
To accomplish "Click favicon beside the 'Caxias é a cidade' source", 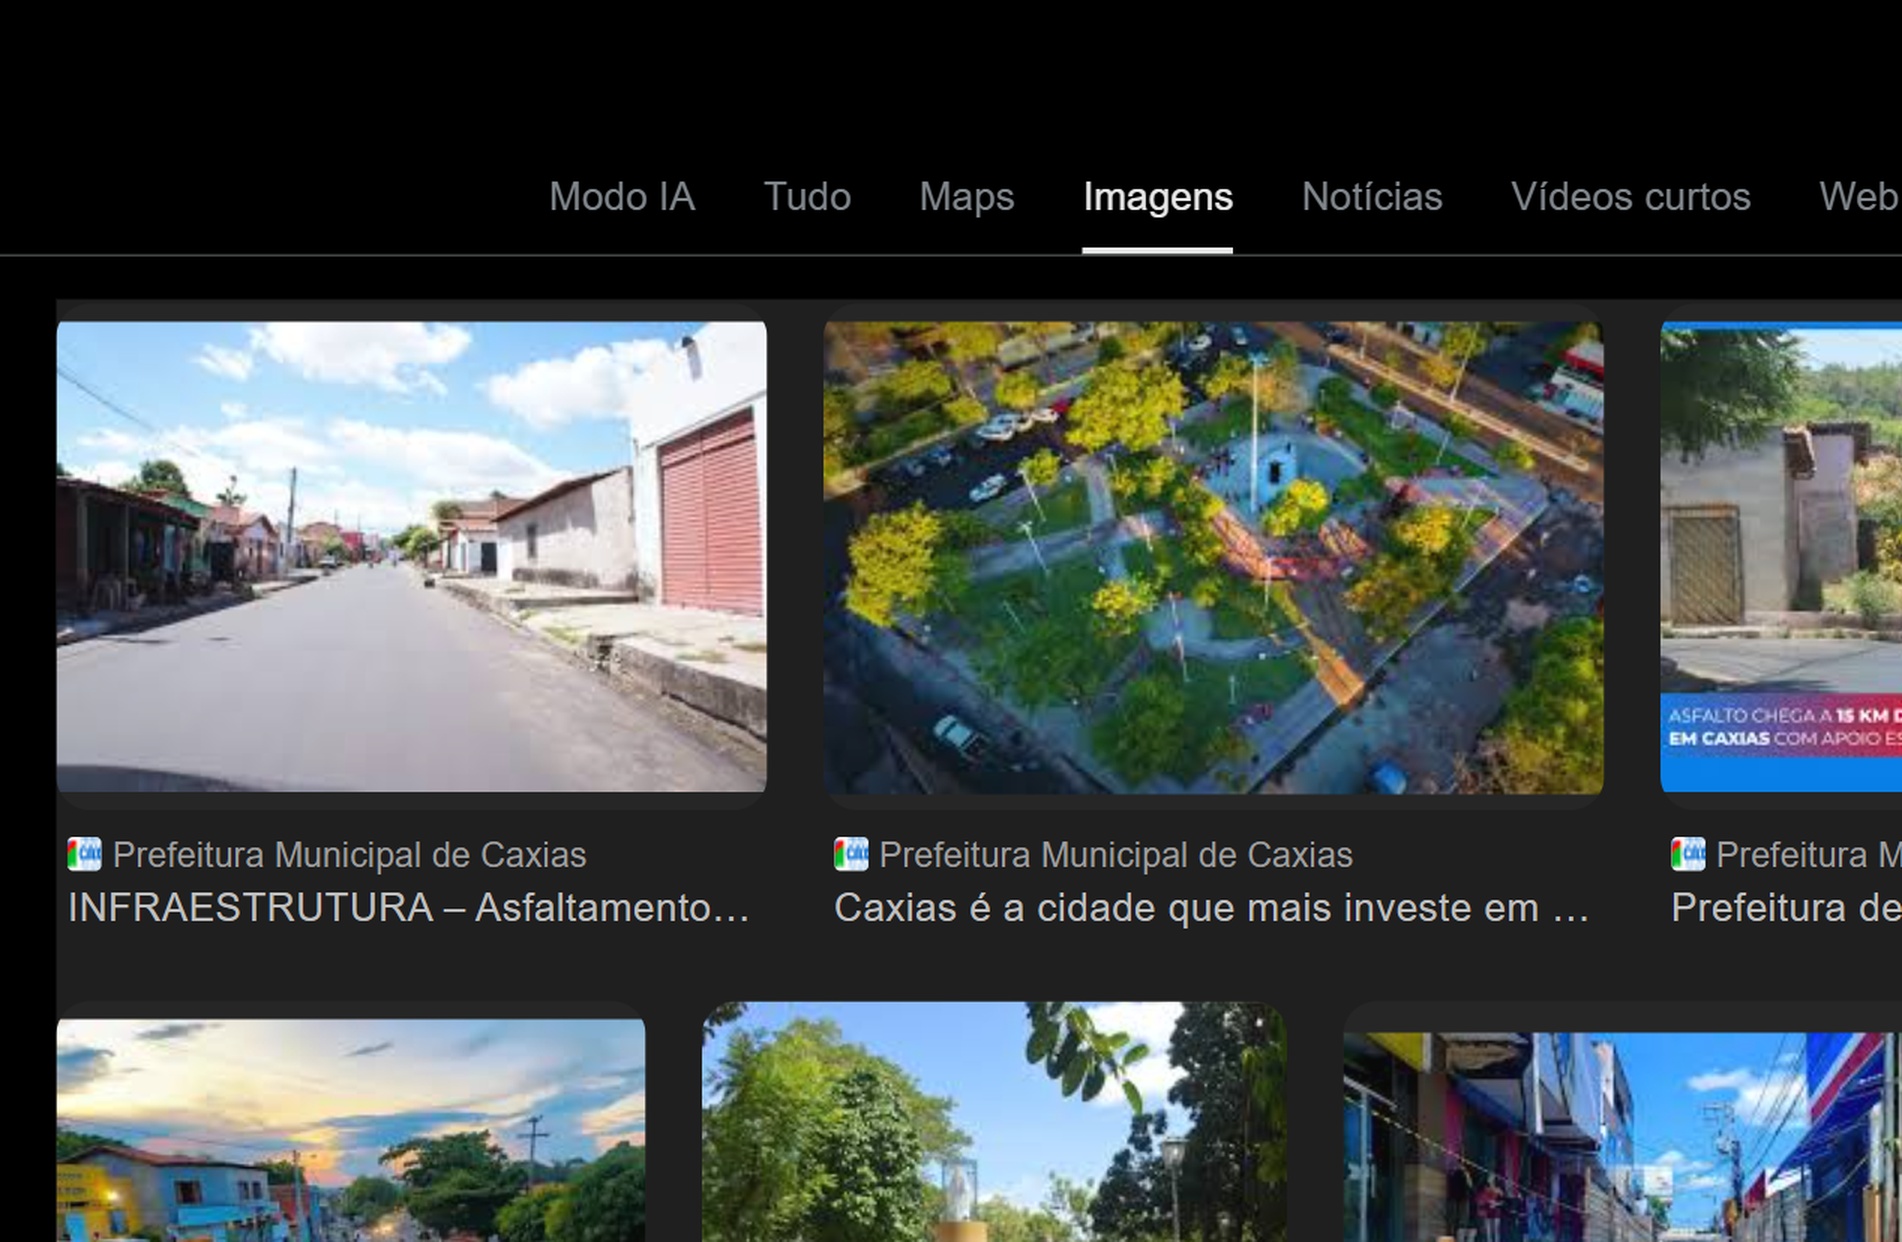I will pyautogui.click(x=851, y=855).
